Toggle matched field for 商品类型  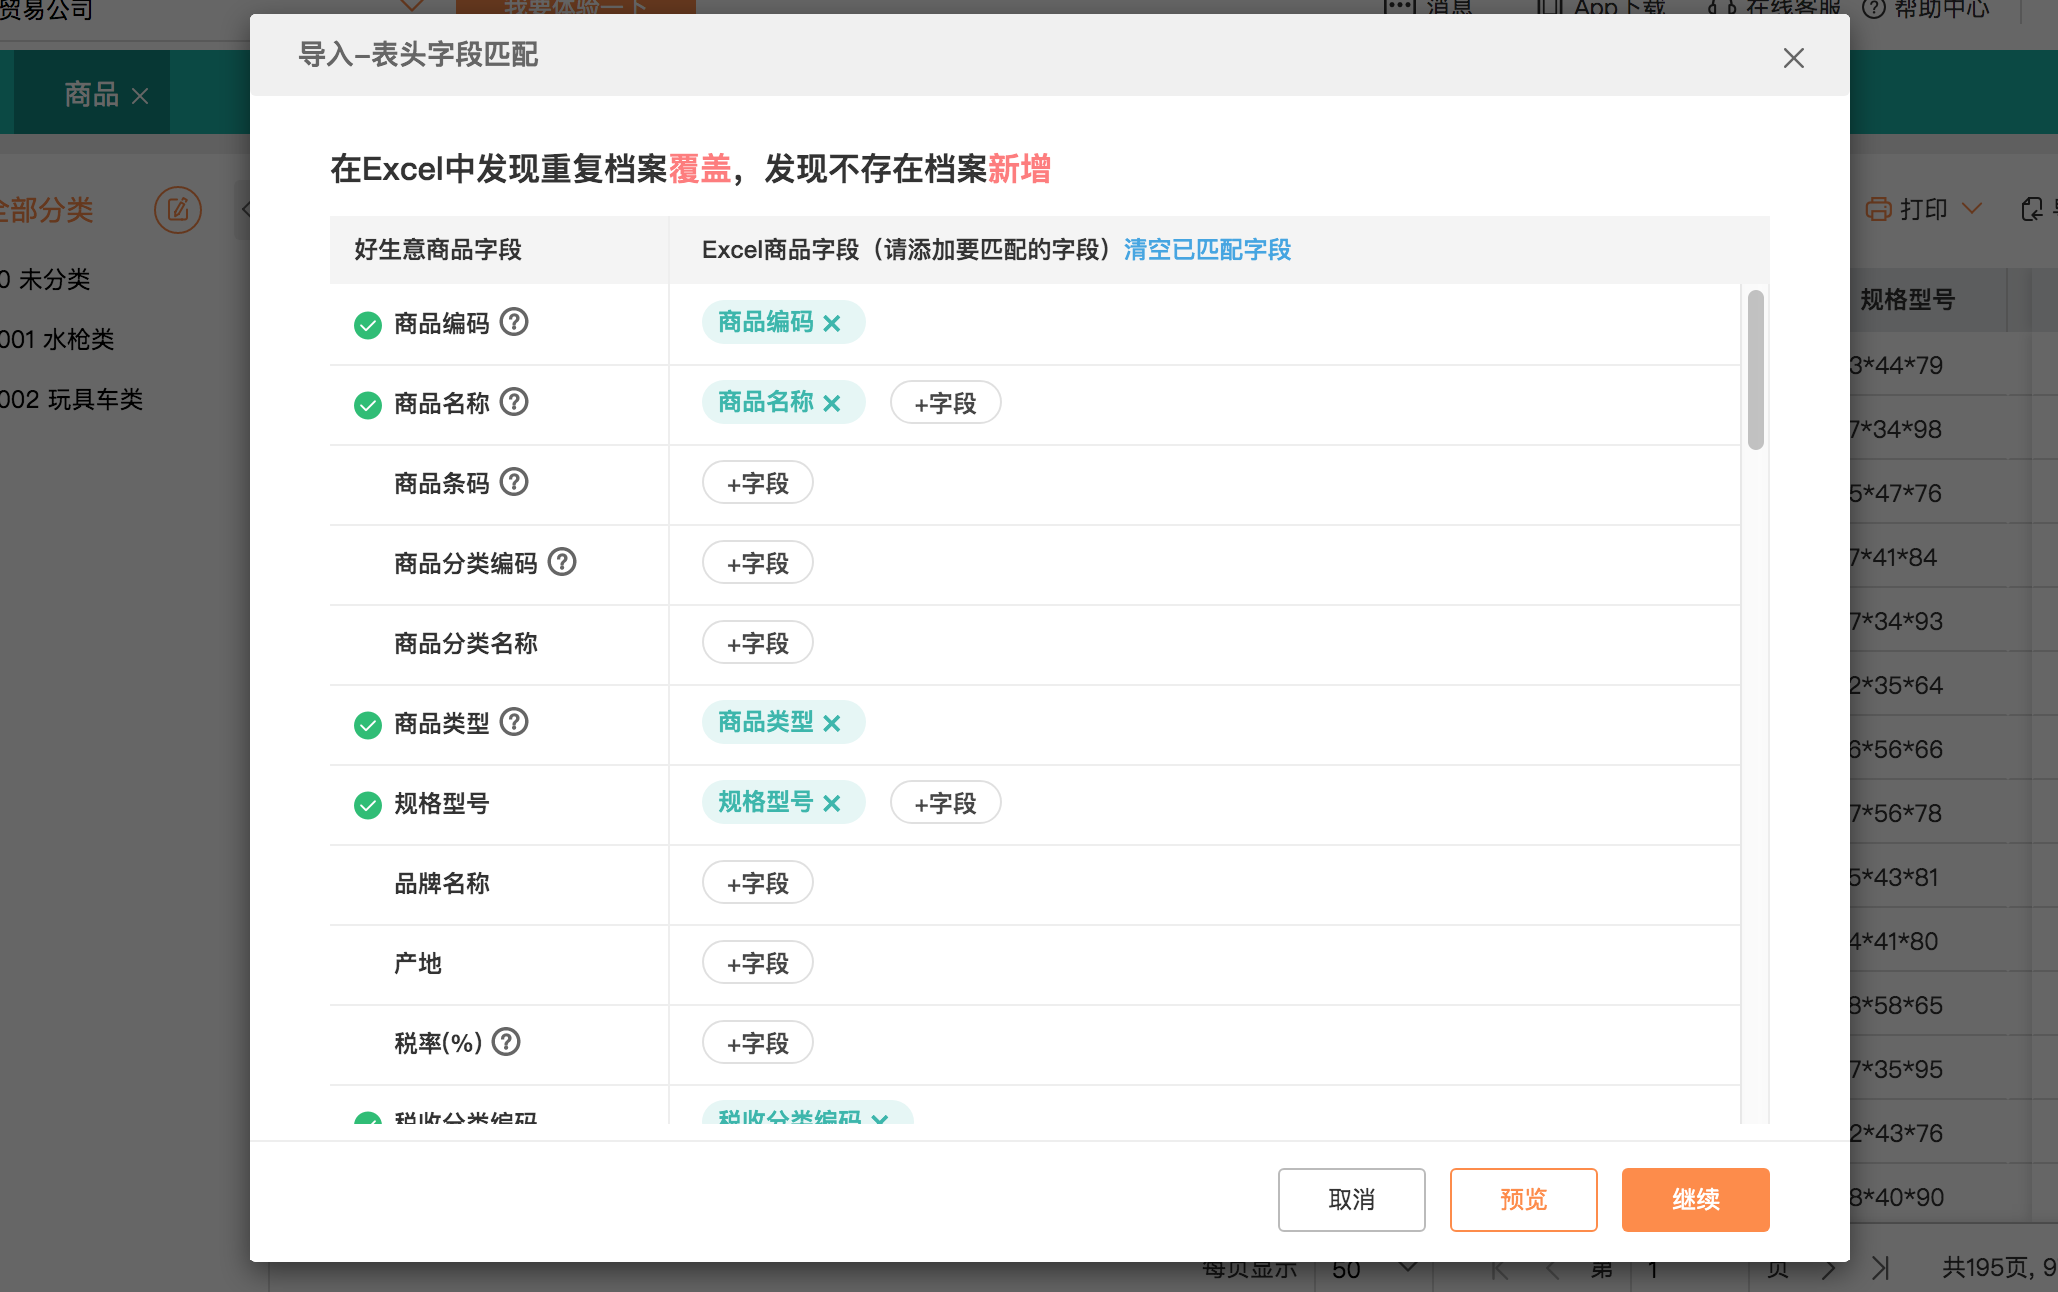pyautogui.click(x=829, y=723)
